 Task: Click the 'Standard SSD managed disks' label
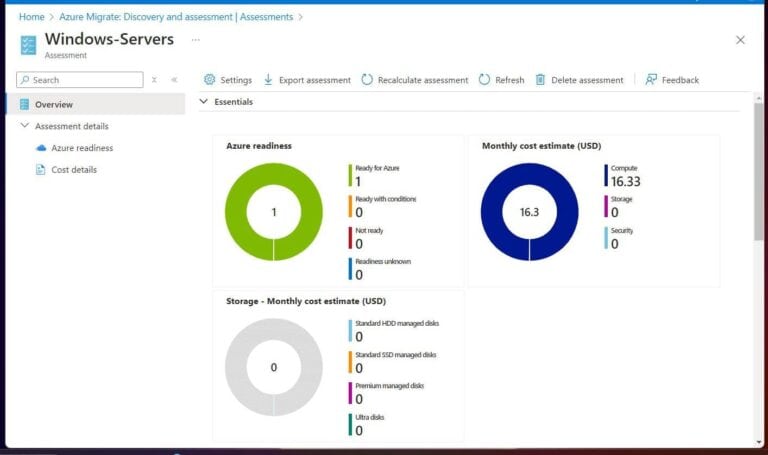click(x=396, y=355)
